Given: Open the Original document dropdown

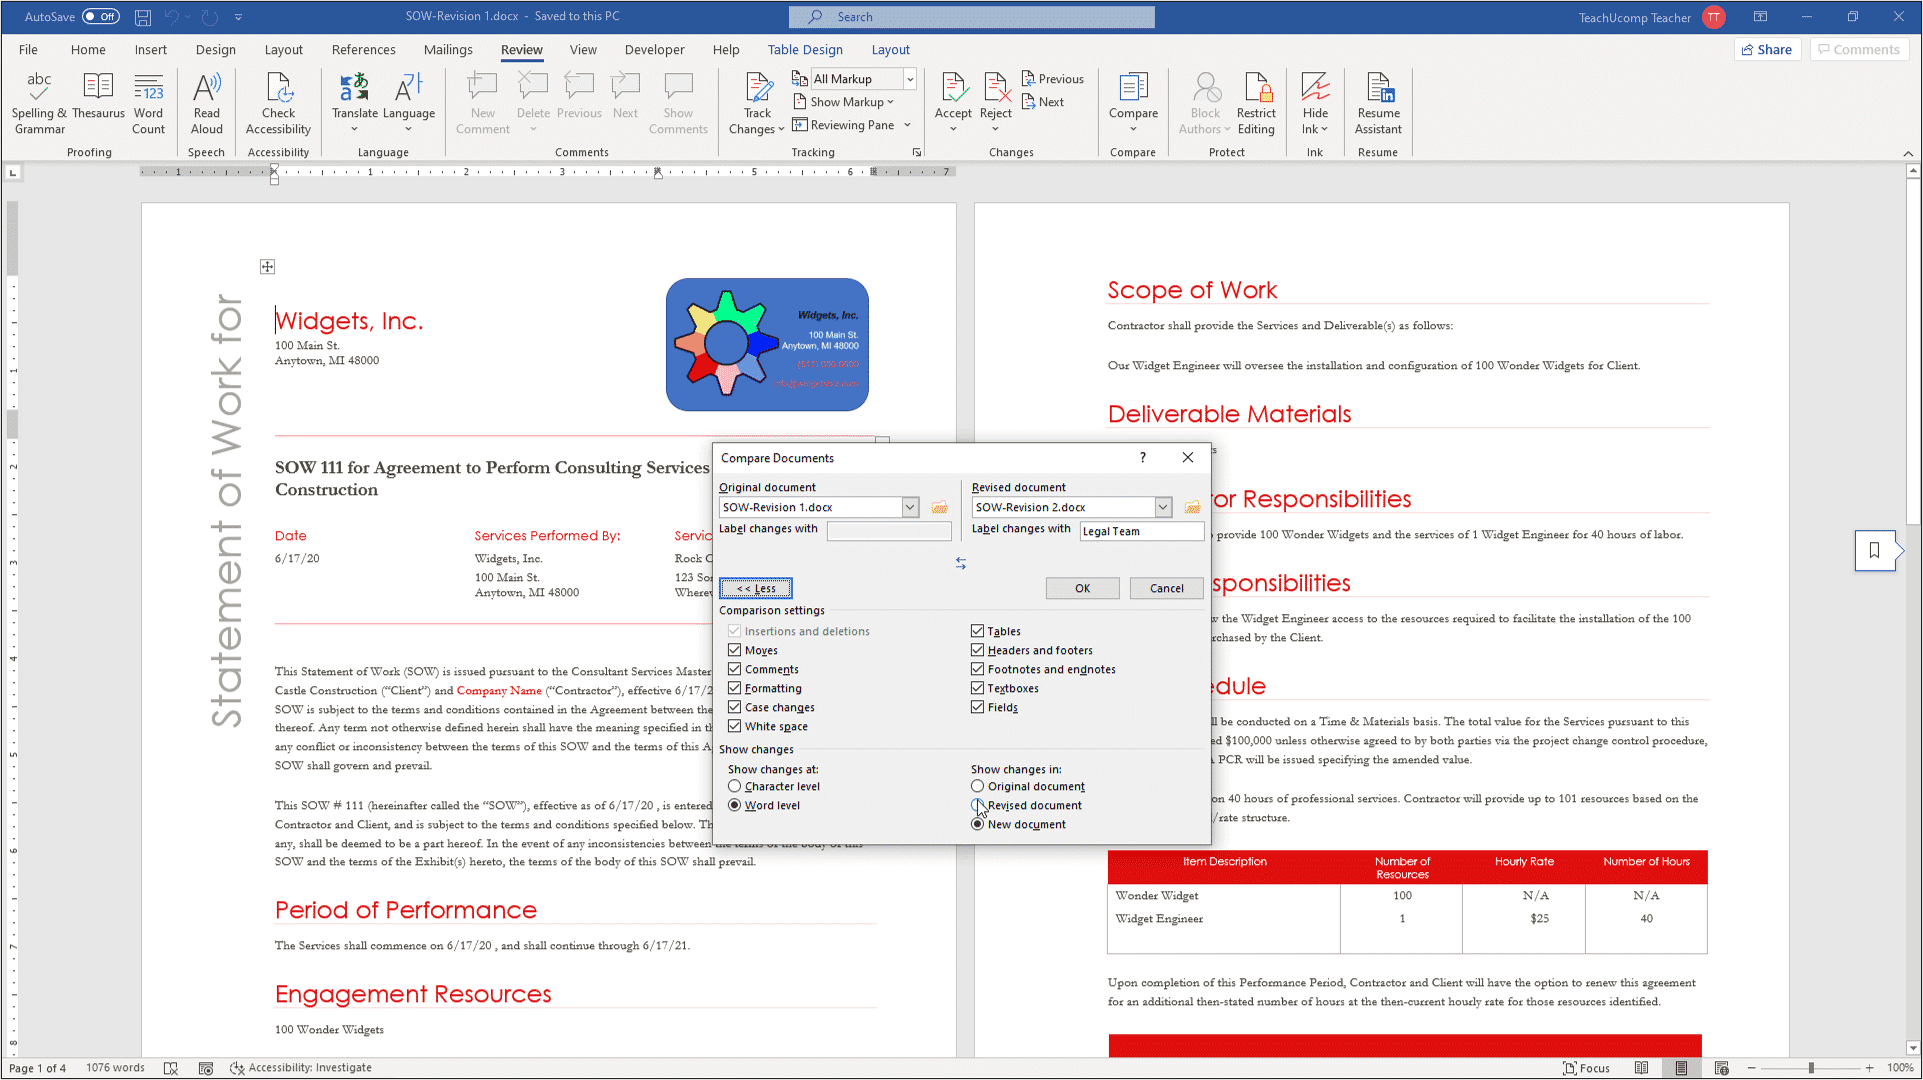Looking at the screenshot, I should tap(909, 506).
